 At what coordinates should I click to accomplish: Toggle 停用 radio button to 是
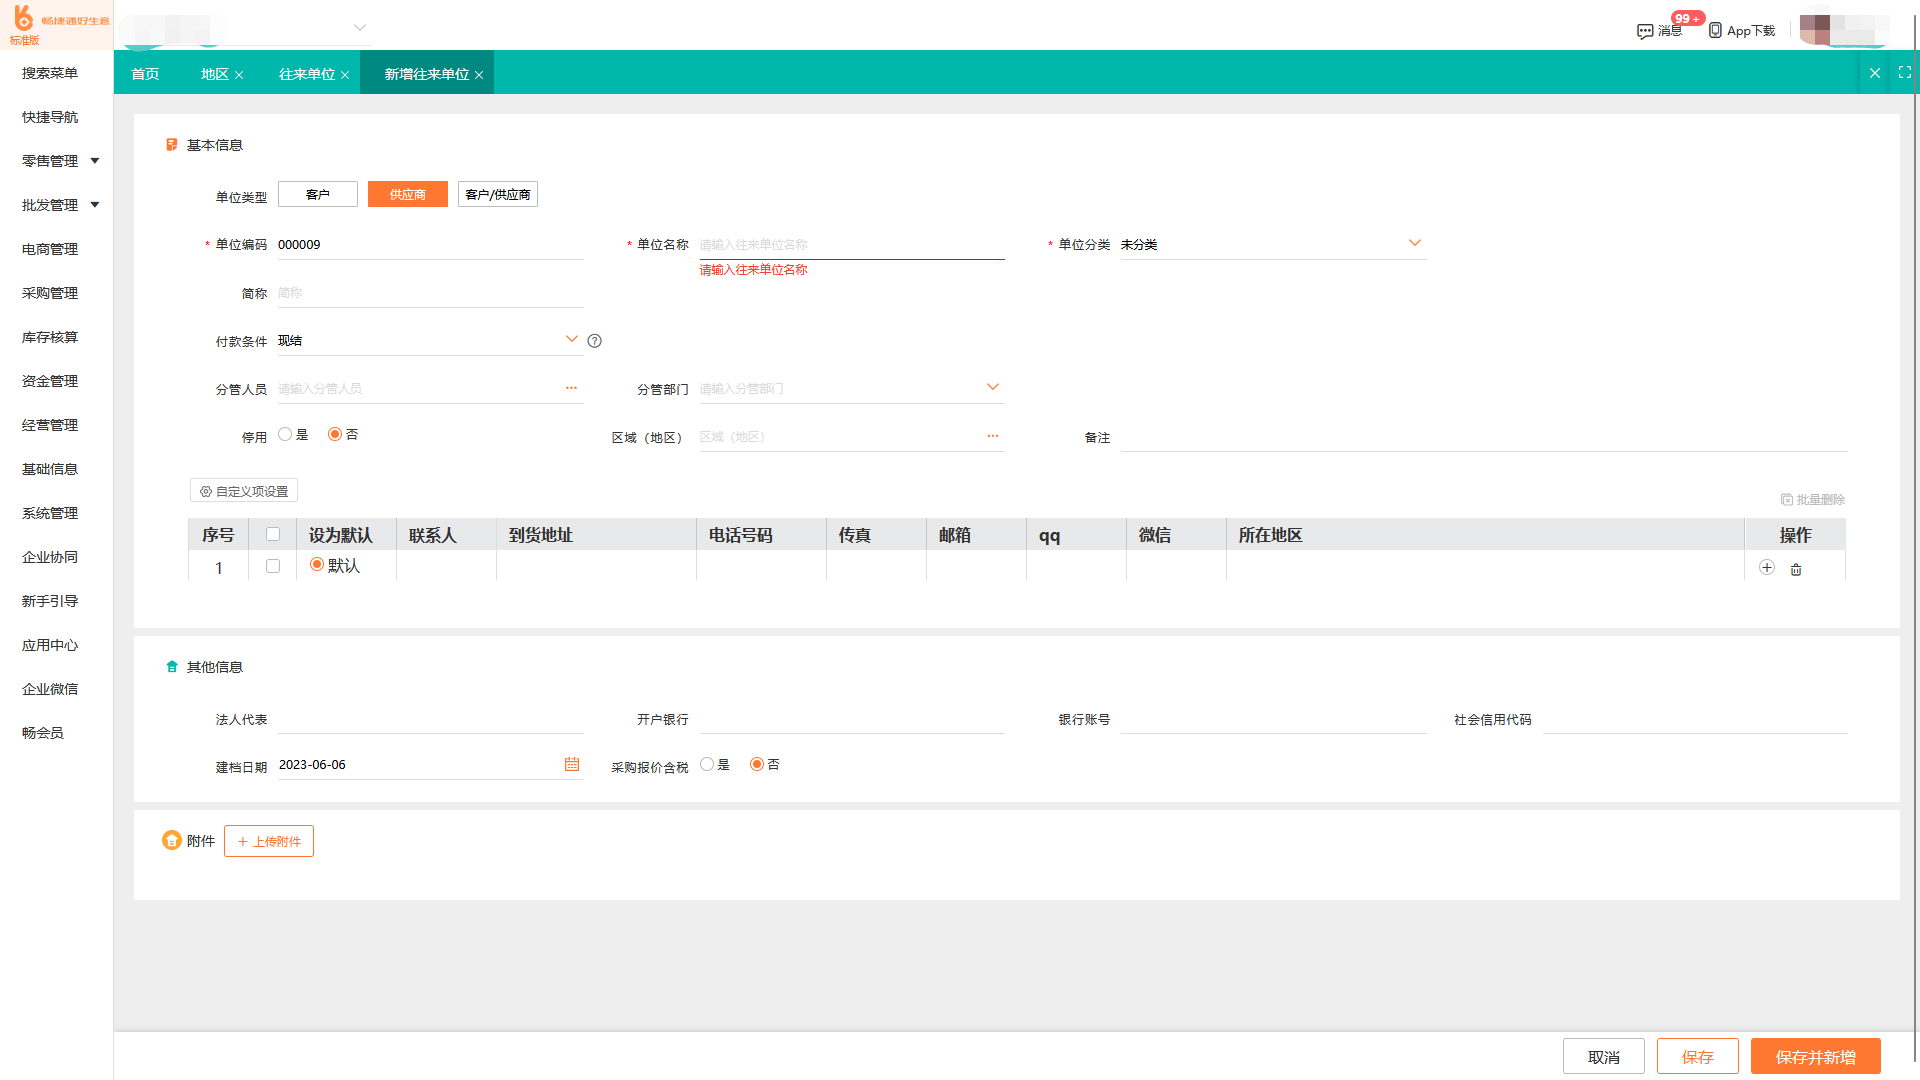tap(287, 434)
